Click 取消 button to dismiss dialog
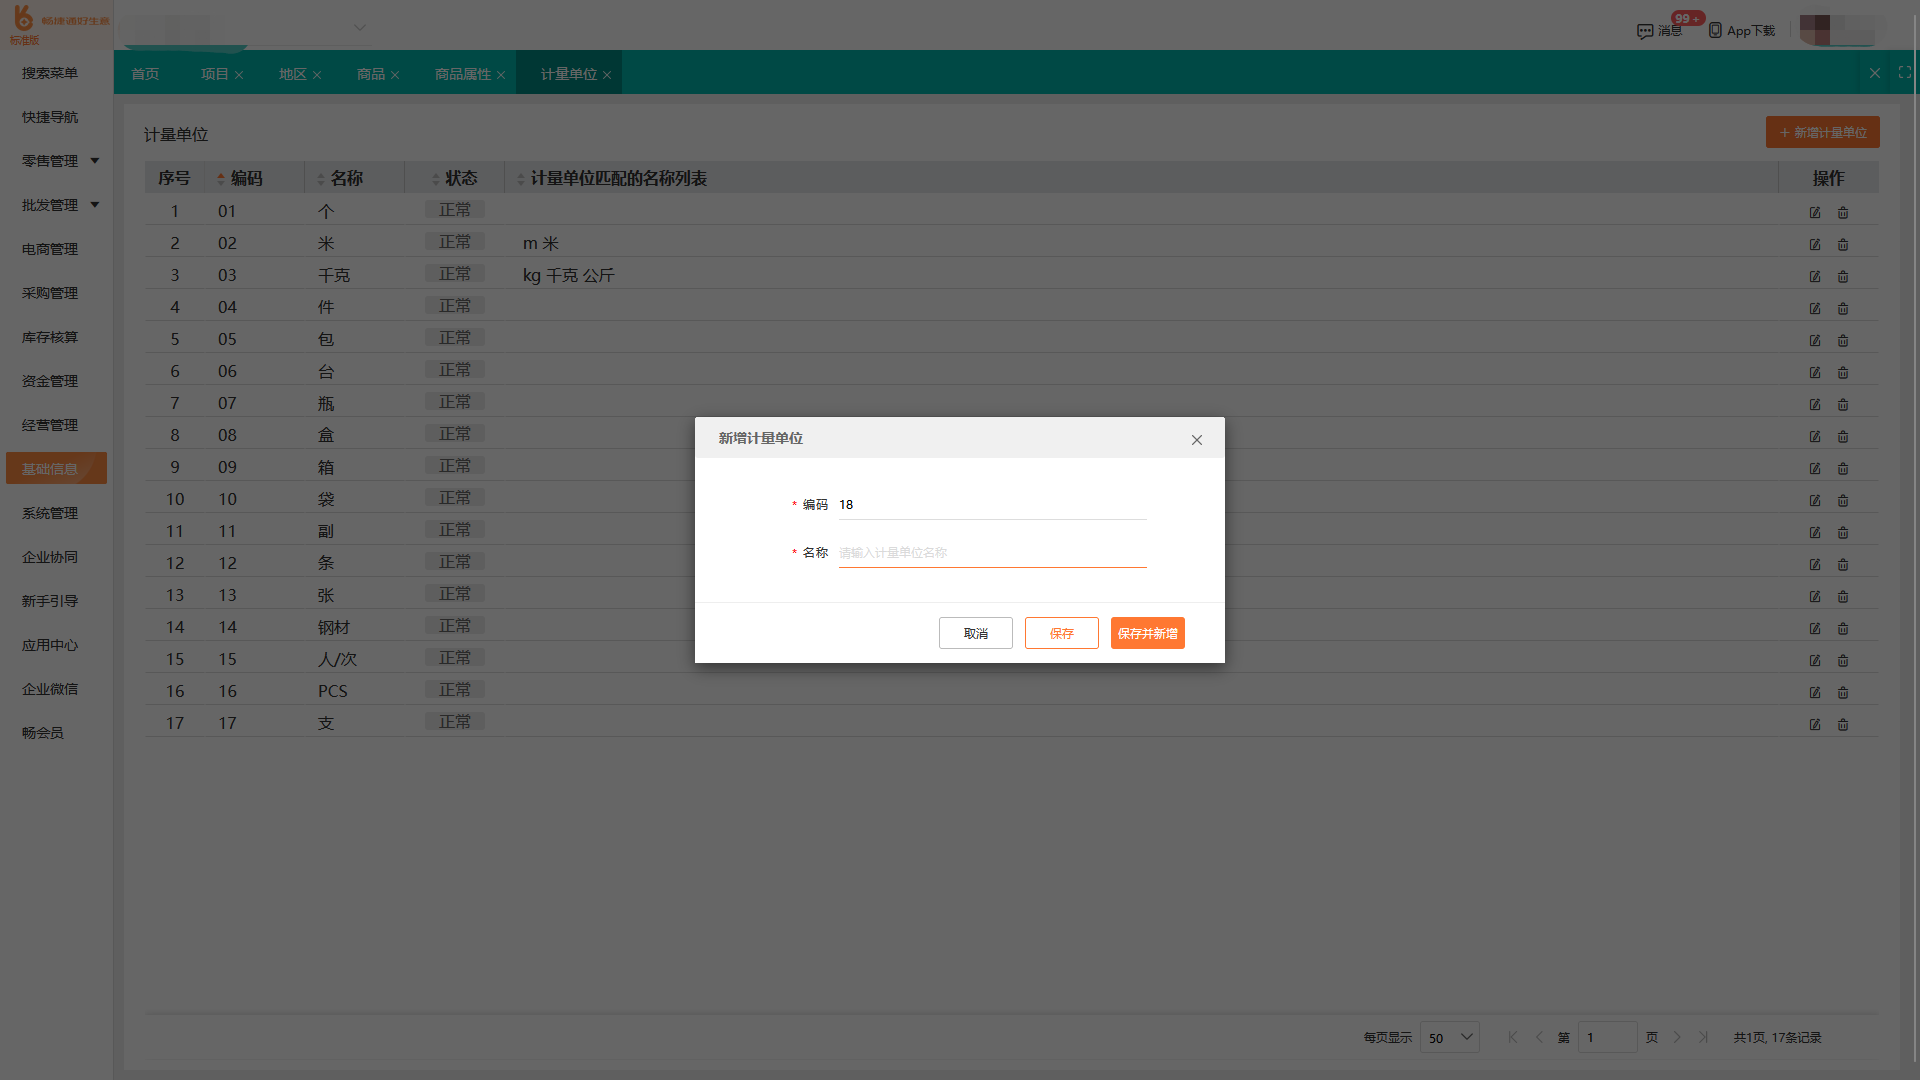1920x1080 pixels. click(x=976, y=633)
